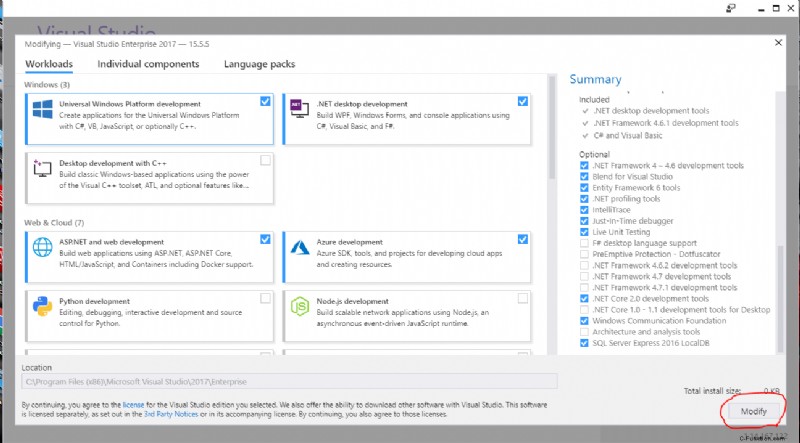Click the Location path input field
Screen dimensions: 800x443
290,380
